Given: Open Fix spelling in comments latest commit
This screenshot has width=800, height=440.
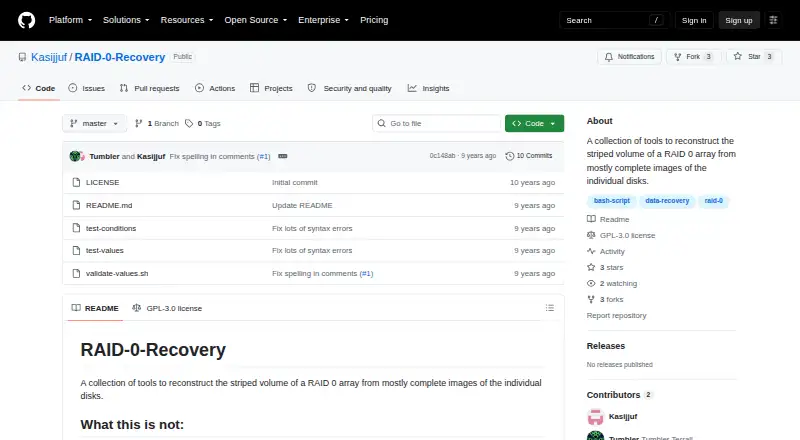Looking at the screenshot, I should [212, 156].
